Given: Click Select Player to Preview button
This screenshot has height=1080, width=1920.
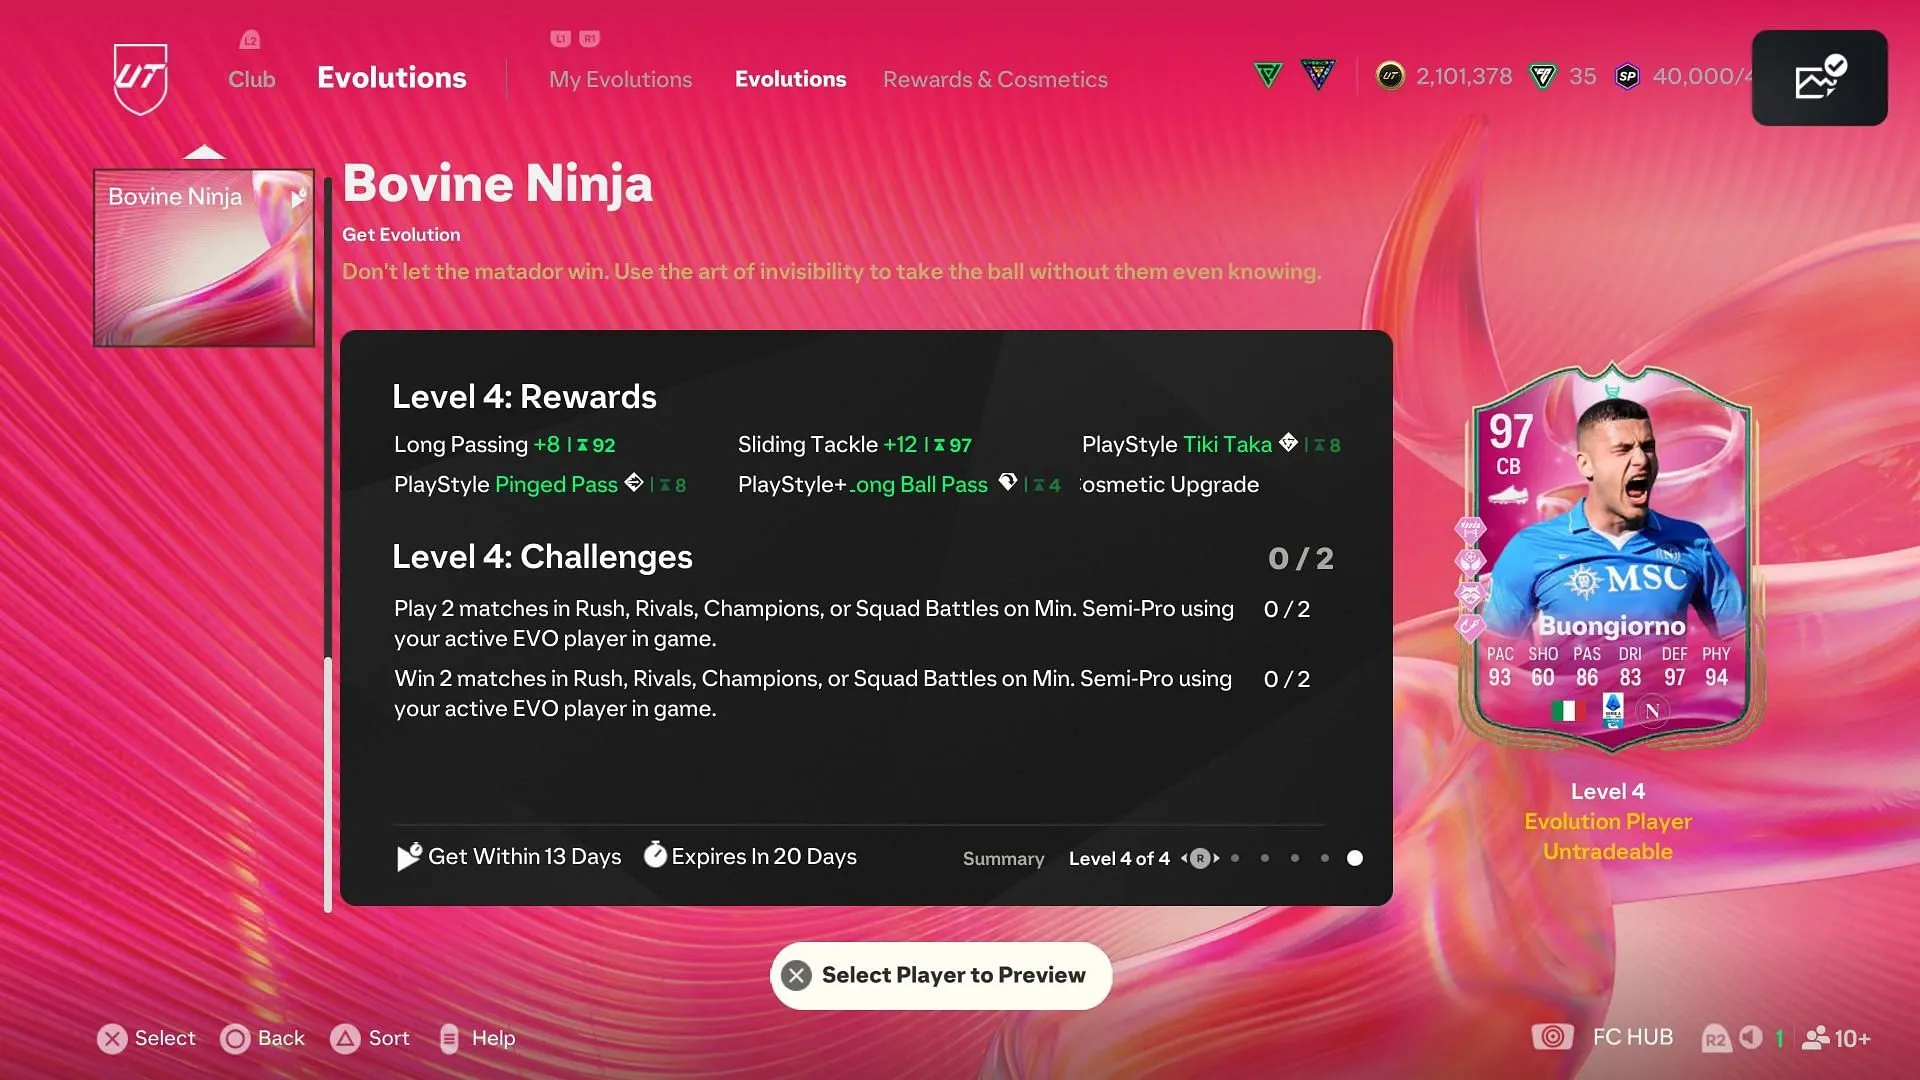Looking at the screenshot, I should pos(941,975).
